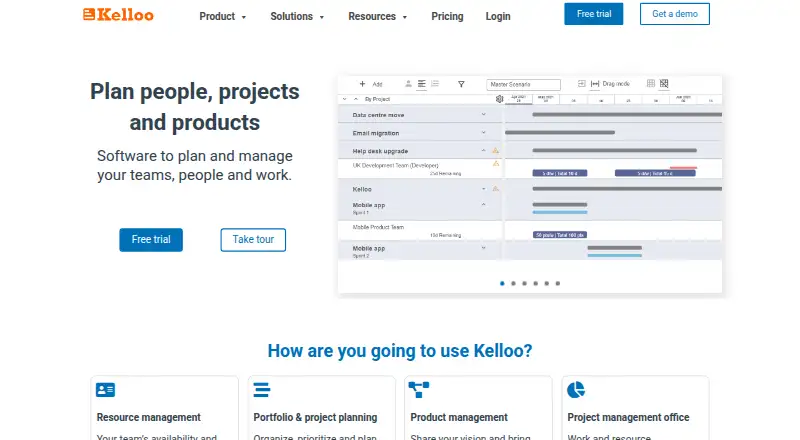Image resolution: width=800 pixels, height=440 pixels.
Task: Expand the Mobile app Sprint 2 row
Action: [x=484, y=248]
